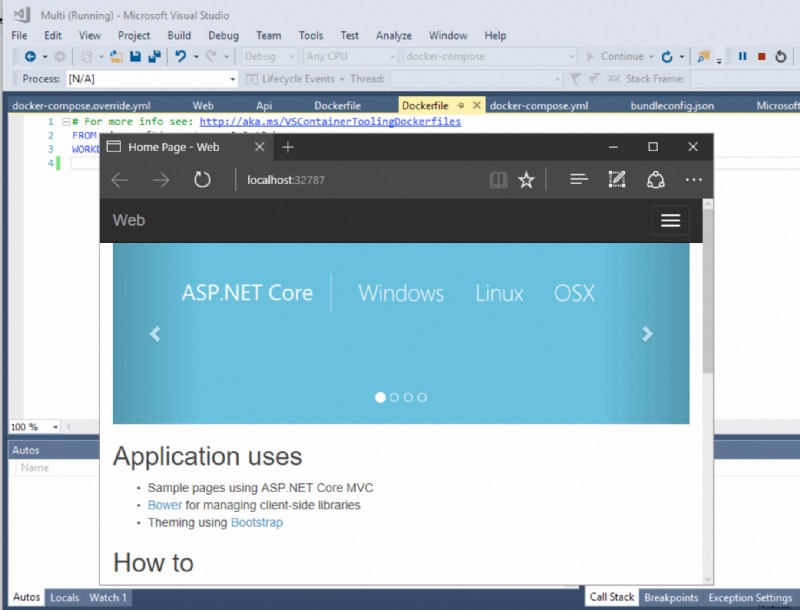Image resolution: width=800 pixels, height=610 pixels.
Task: Open the Continue button dropdown arrow
Action: coord(651,57)
